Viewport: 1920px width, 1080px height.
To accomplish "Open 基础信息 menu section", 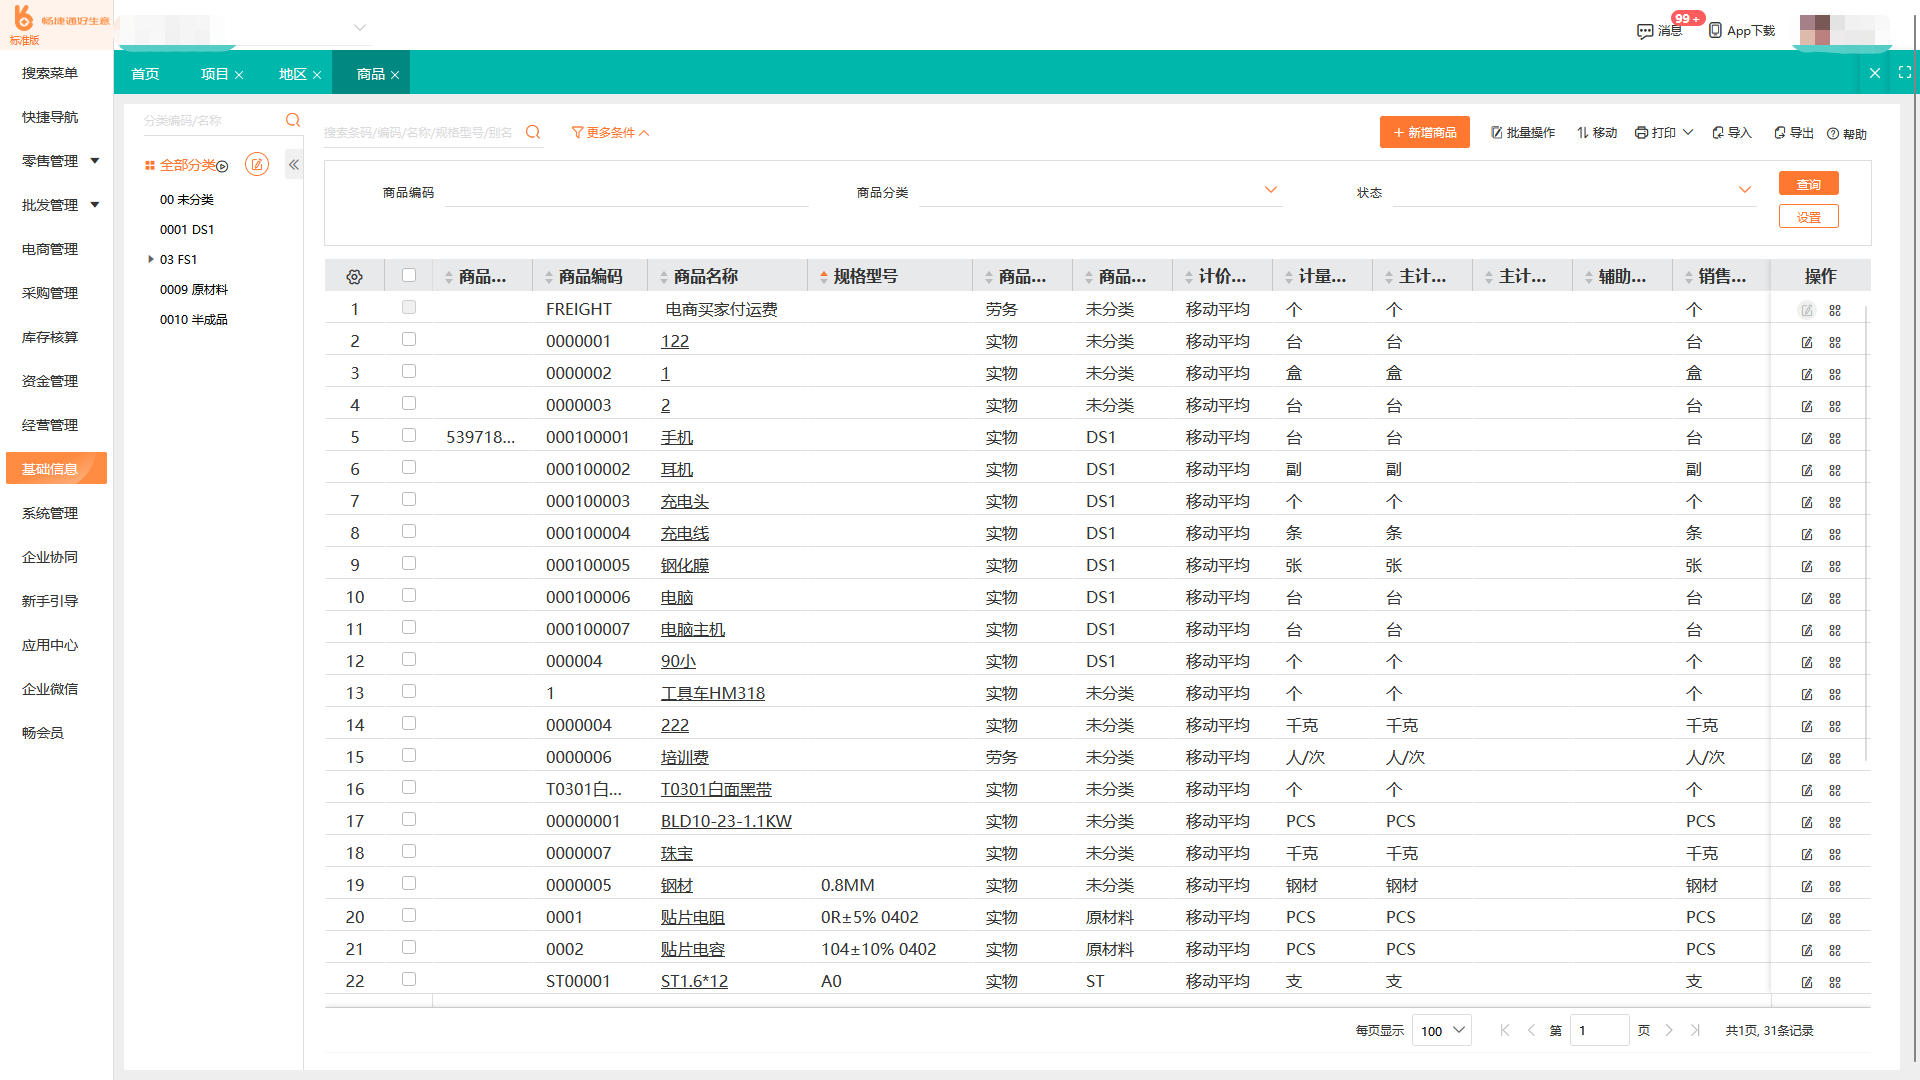I will point(54,468).
